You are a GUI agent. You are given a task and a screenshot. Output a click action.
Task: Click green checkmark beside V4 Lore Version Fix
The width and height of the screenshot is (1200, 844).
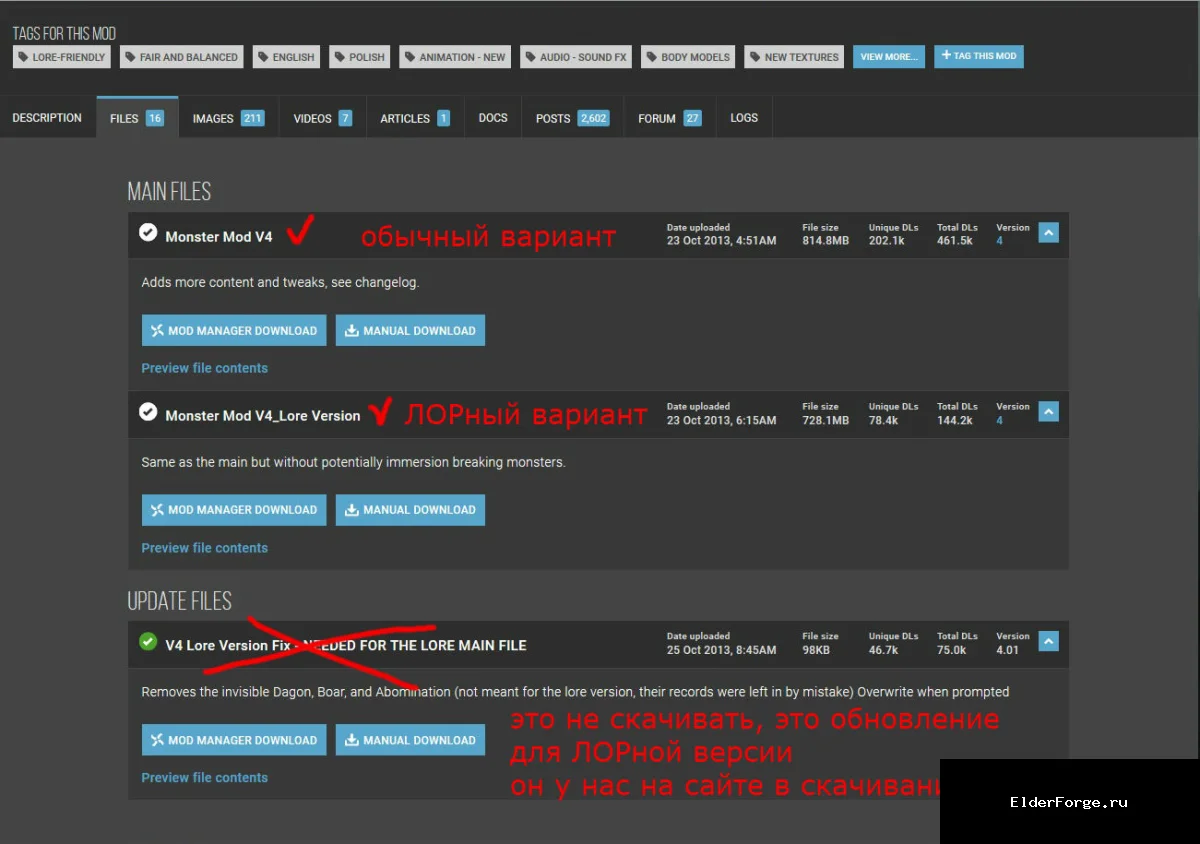(x=148, y=642)
